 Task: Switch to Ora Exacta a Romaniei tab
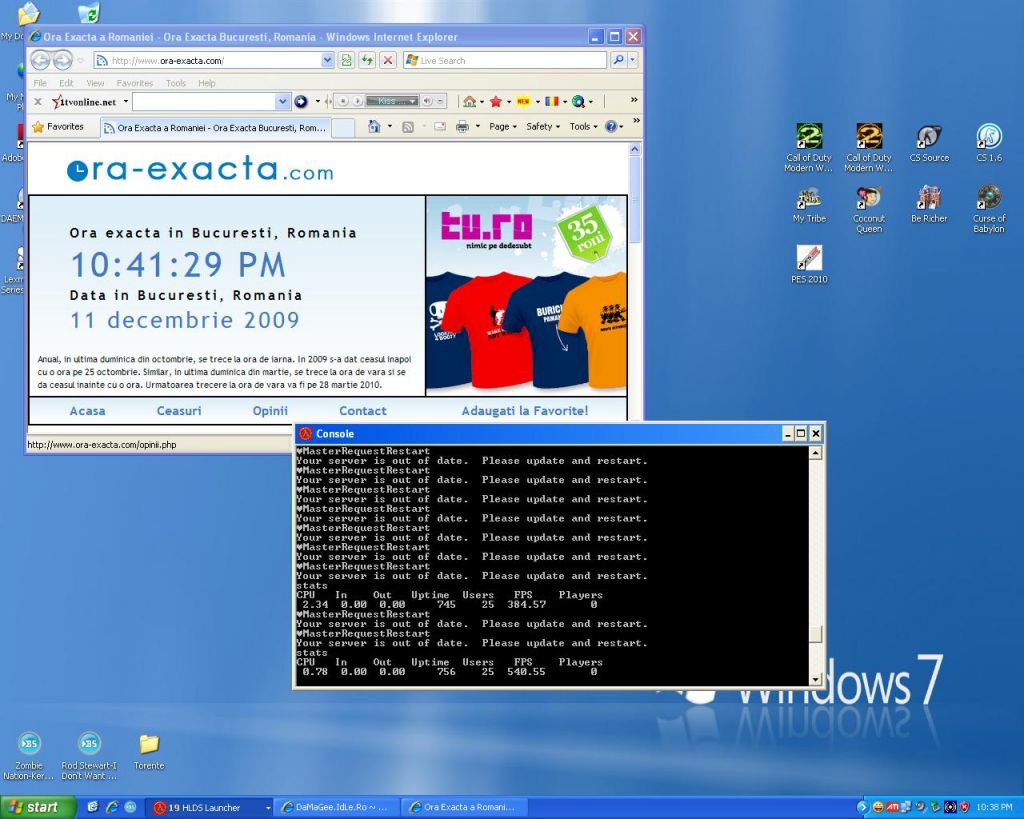tap(214, 128)
